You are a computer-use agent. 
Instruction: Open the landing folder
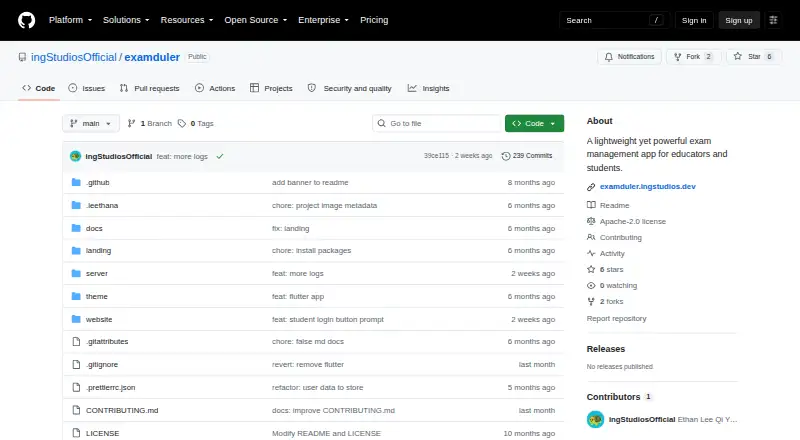pyautogui.click(x=98, y=251)
